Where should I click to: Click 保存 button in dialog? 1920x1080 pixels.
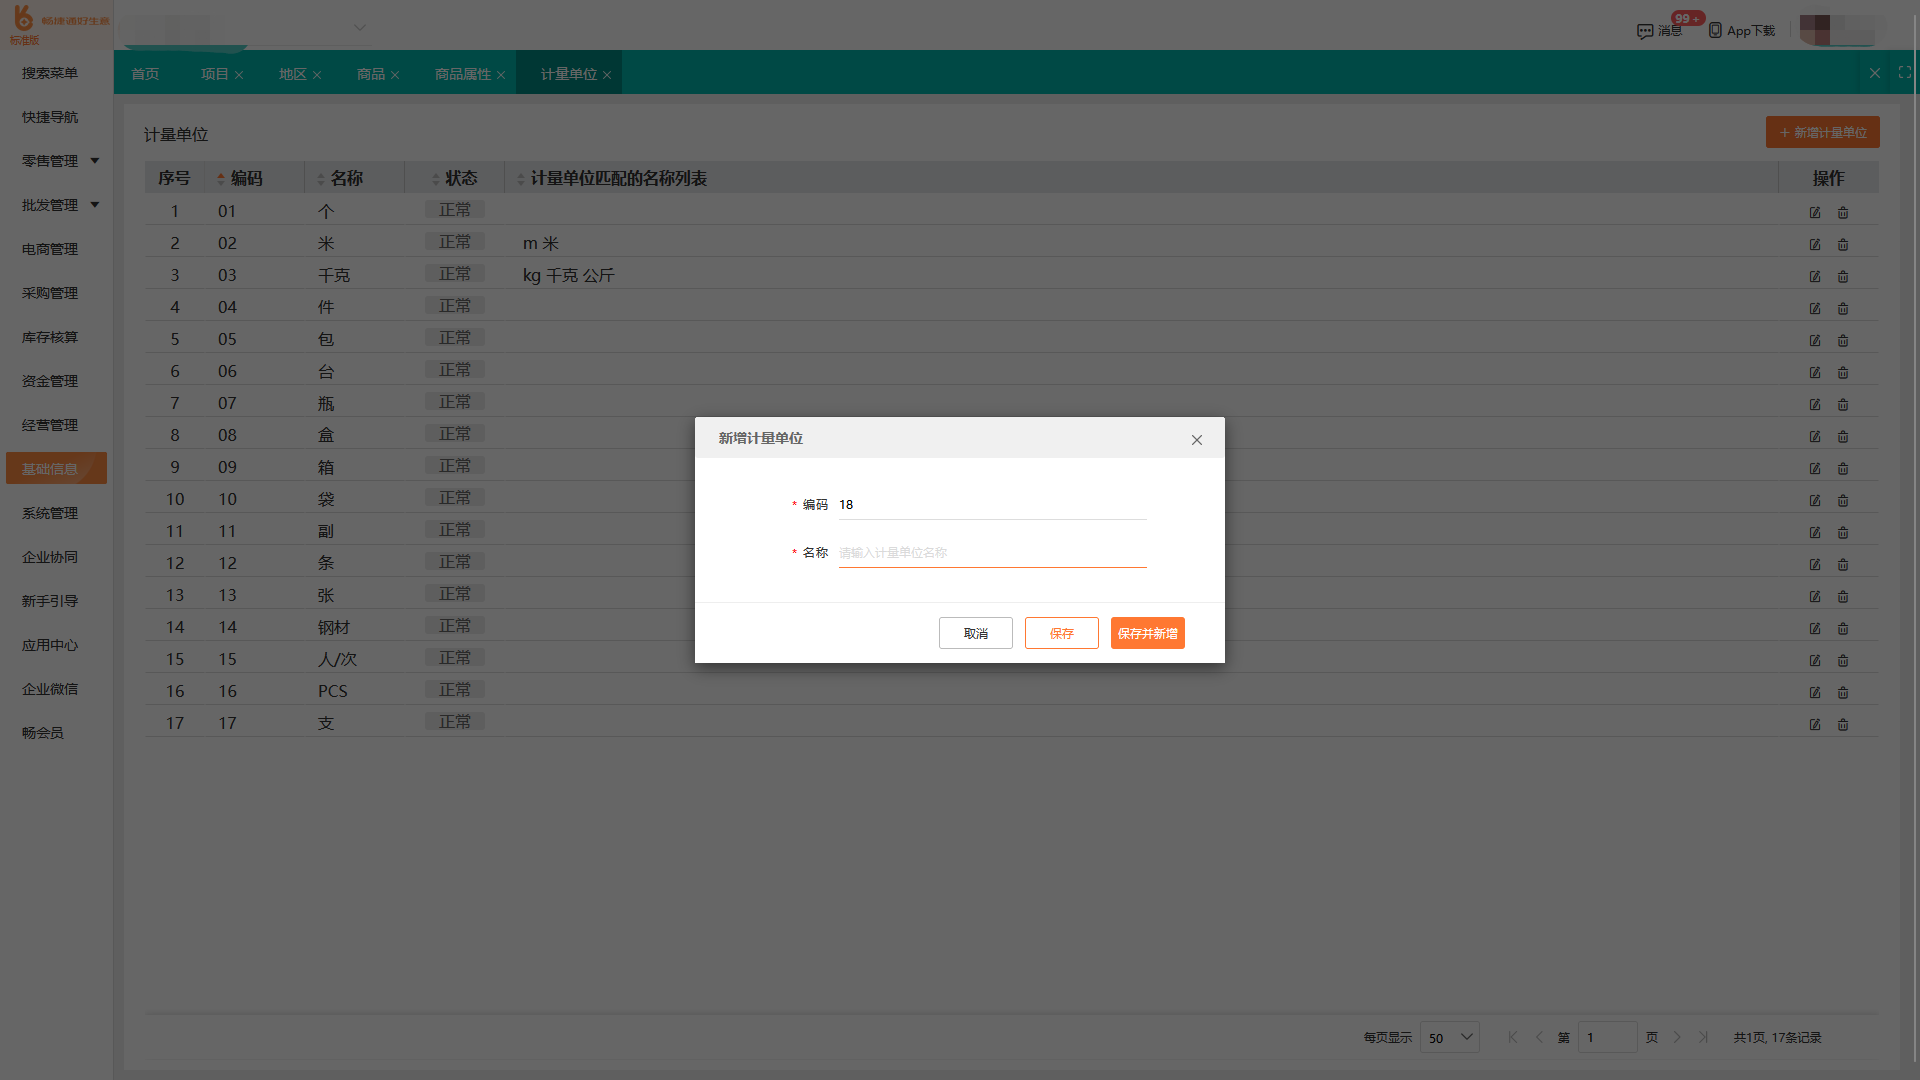(1062, 633)
